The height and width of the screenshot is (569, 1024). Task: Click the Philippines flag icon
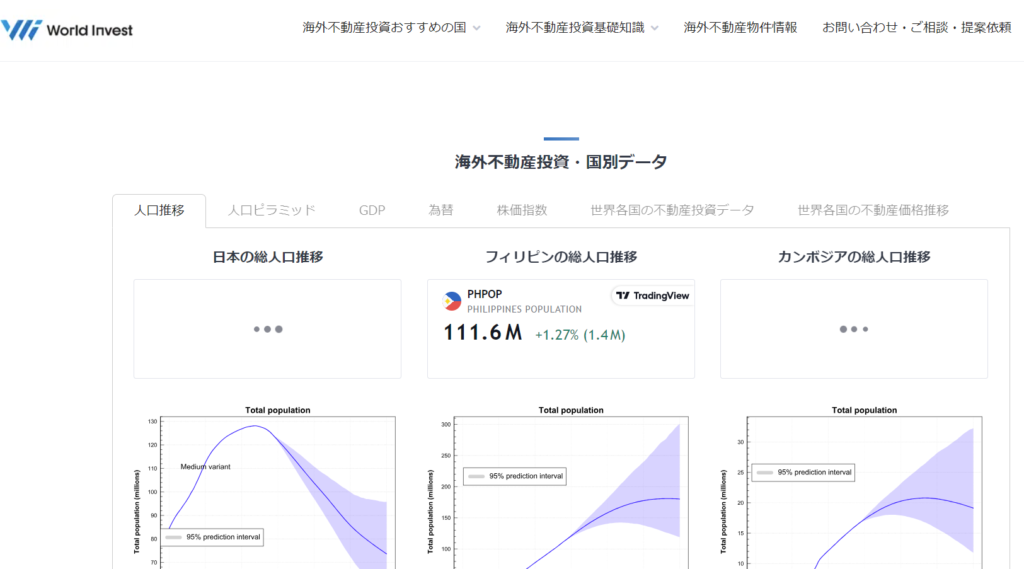tap(453, 301)
